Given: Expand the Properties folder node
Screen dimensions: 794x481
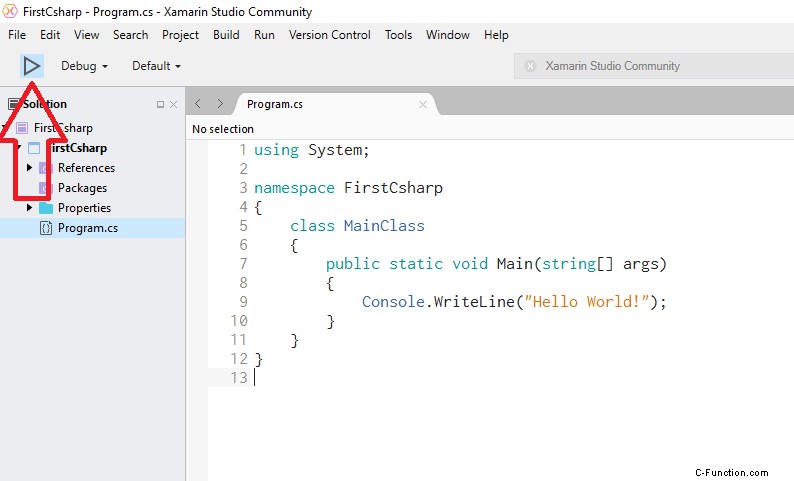Looking at the screenshot, I should pos(29,208).
